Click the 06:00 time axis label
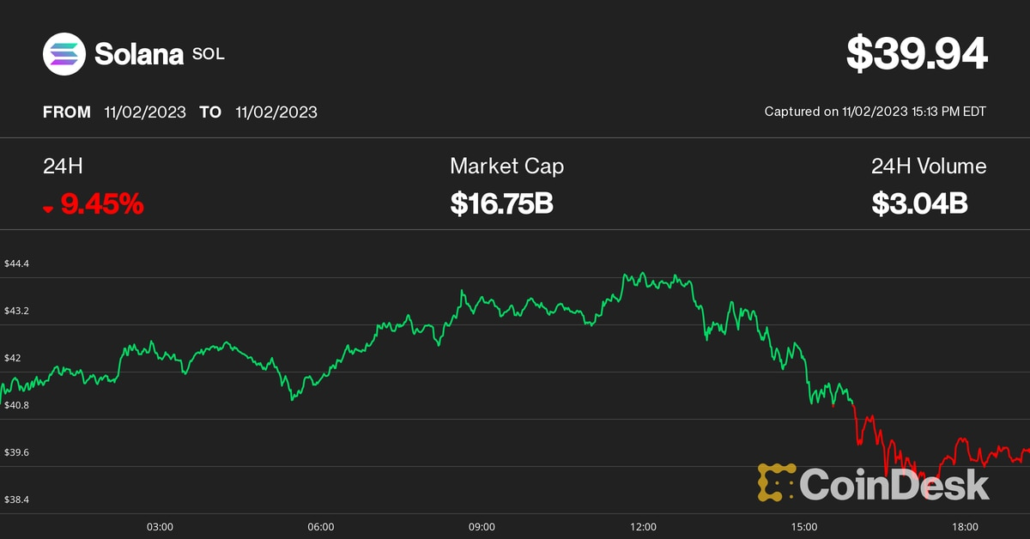 (321, 527)
